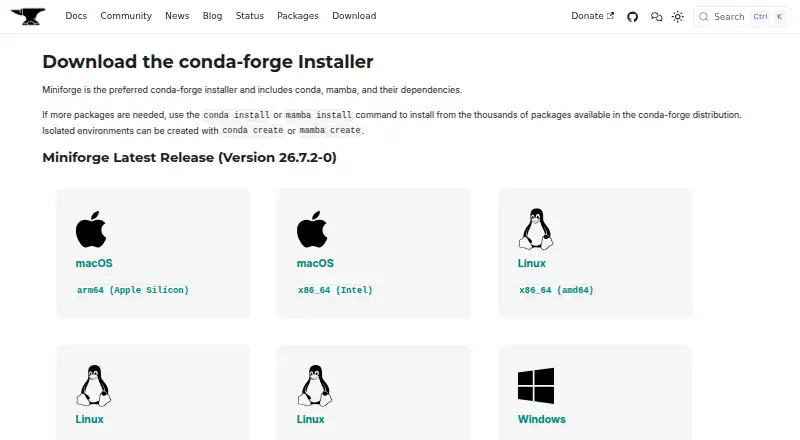The width and height of the screenshot is (800, 440).
Task: Download macOS x86_64 (Intel) installer
Action: (335, 290)
